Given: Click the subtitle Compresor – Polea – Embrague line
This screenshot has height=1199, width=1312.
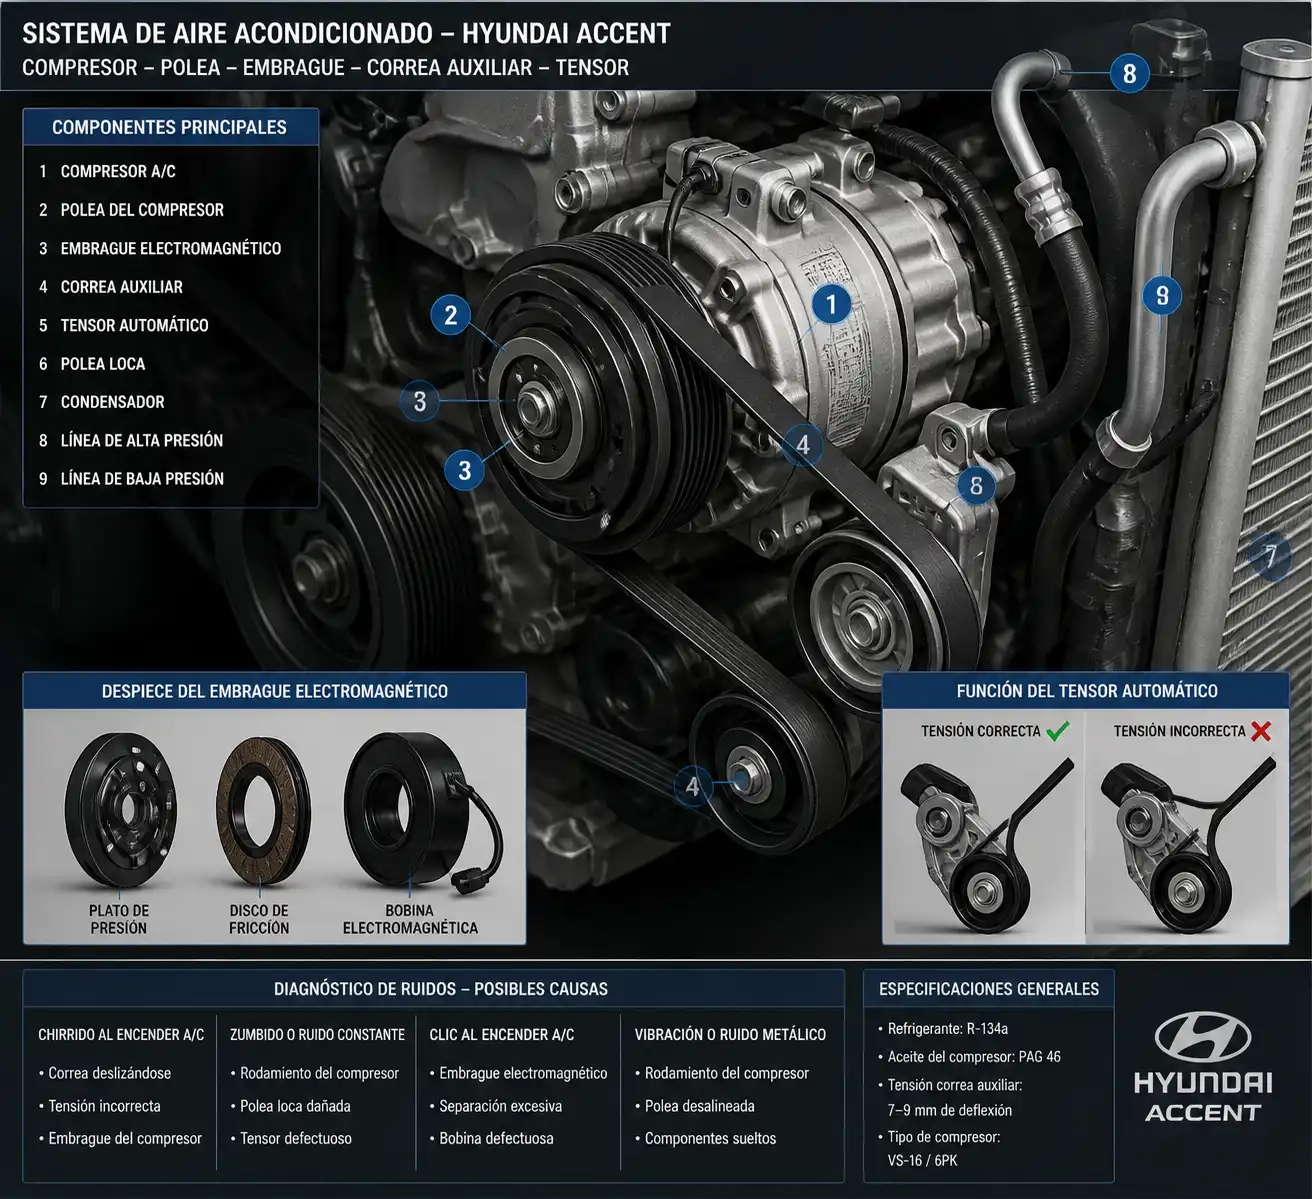Looking at the screenshot, I should pyautogui.click(x=325, y=68).
